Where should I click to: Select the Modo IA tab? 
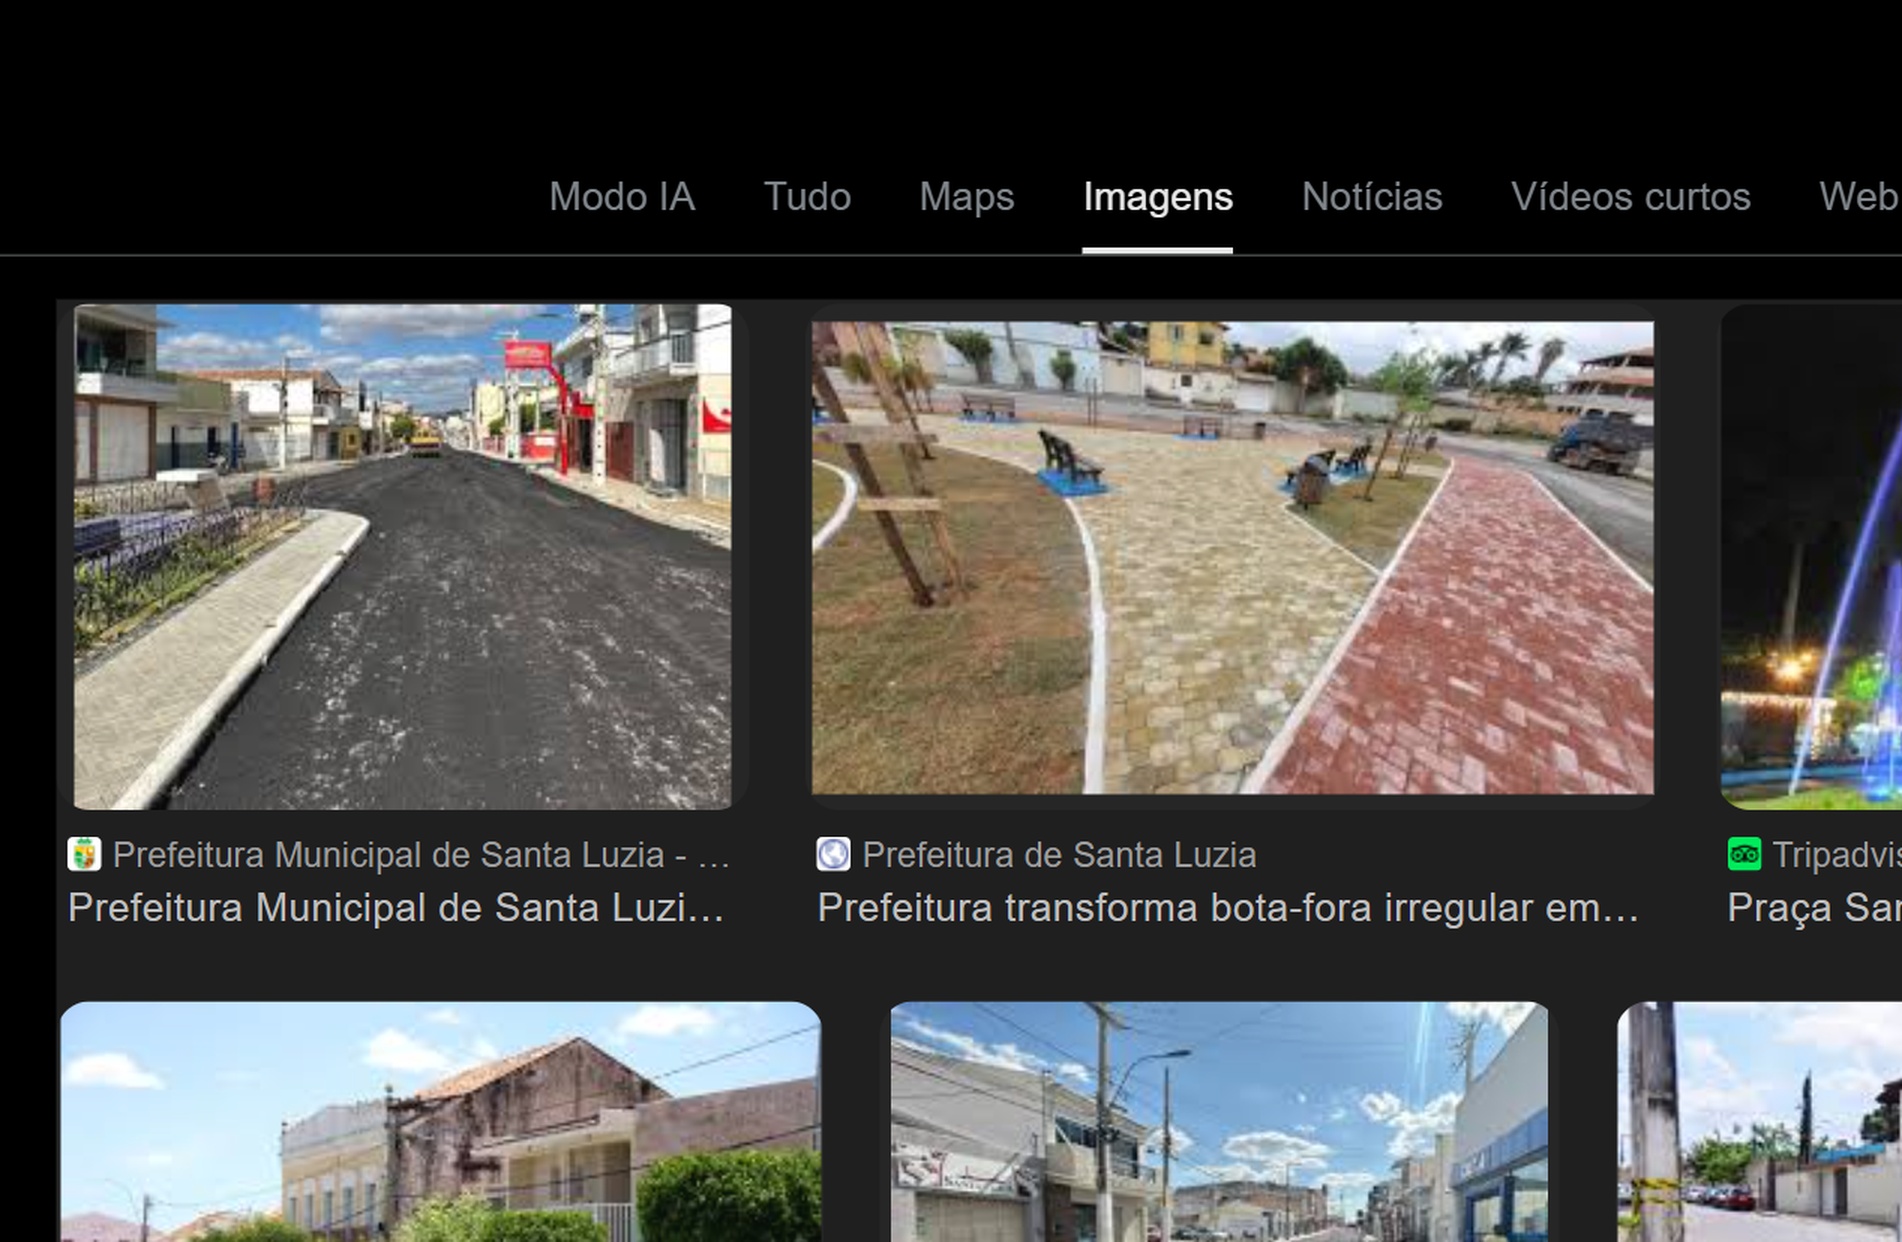(x=623, y=197)
